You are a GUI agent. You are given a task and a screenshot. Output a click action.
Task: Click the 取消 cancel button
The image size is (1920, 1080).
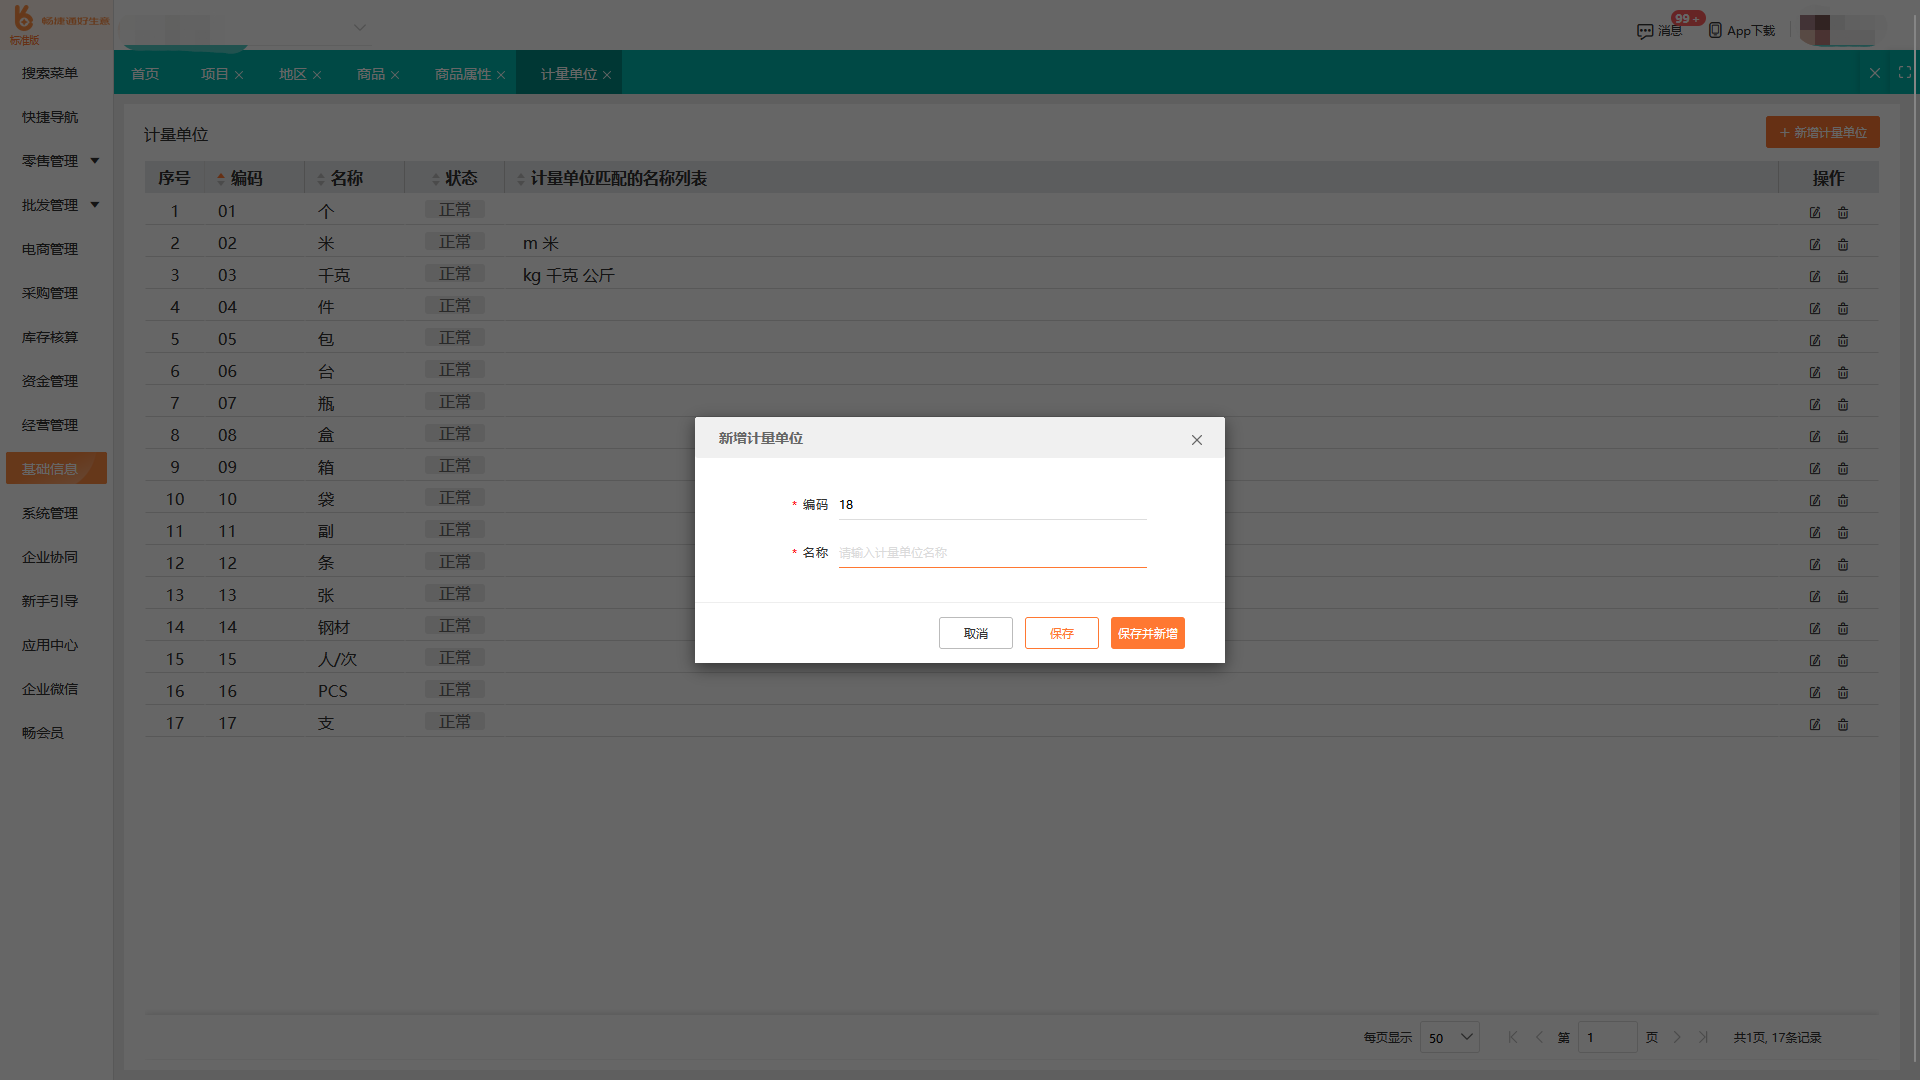(x=976, y=632)
